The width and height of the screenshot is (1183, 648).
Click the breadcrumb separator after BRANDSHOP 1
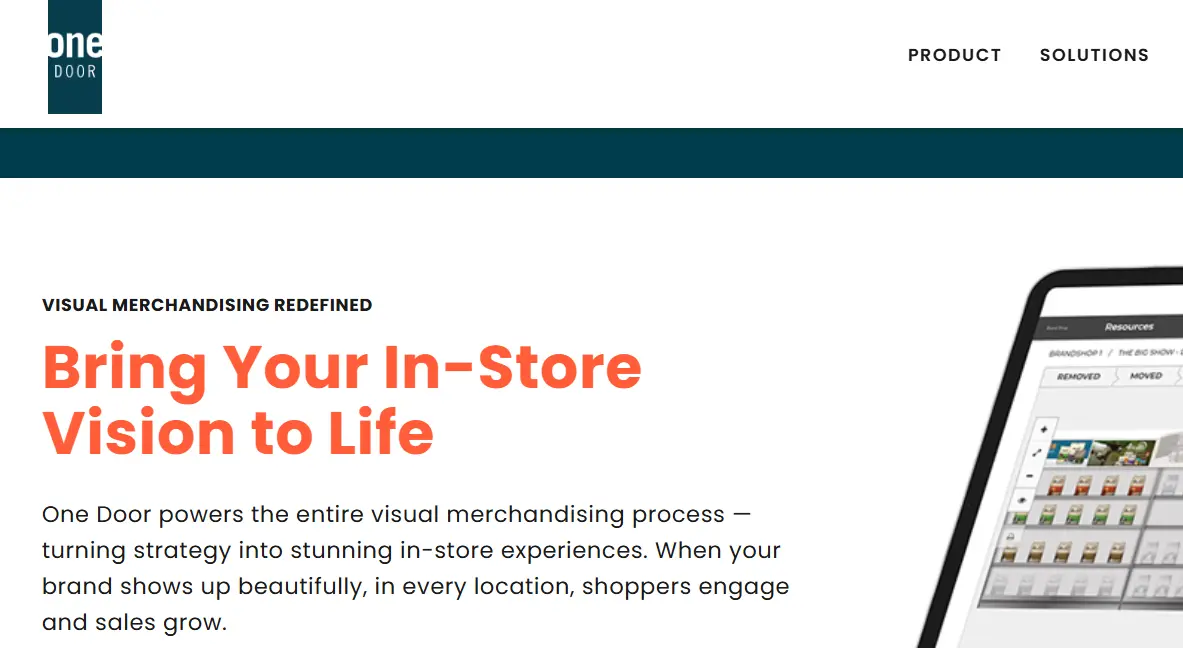1111,351
